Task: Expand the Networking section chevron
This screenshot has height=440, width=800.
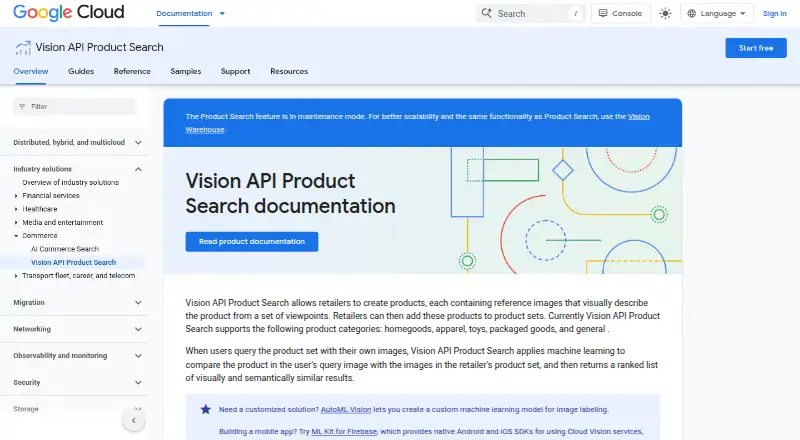Action: [138, 329]
